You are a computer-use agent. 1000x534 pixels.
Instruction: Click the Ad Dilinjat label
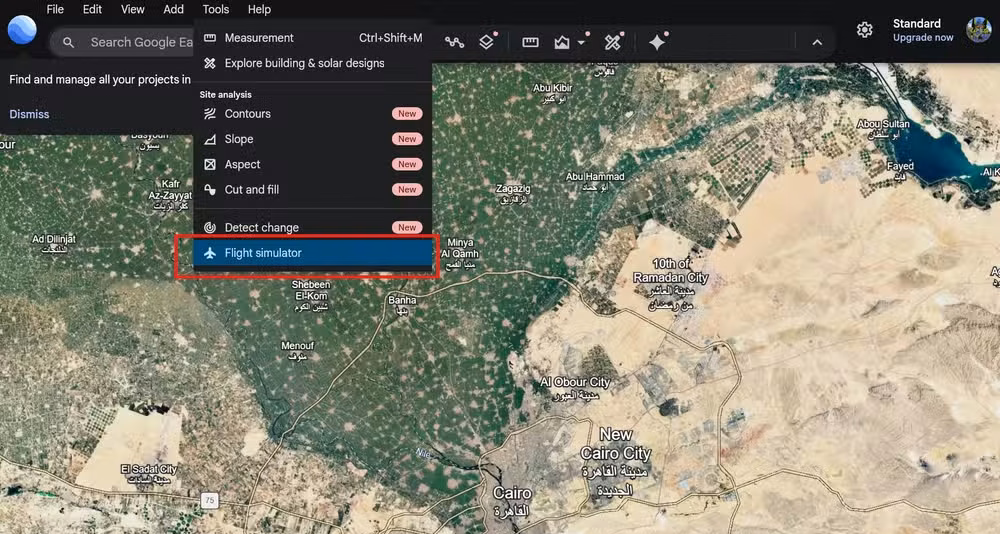(54, 244)
